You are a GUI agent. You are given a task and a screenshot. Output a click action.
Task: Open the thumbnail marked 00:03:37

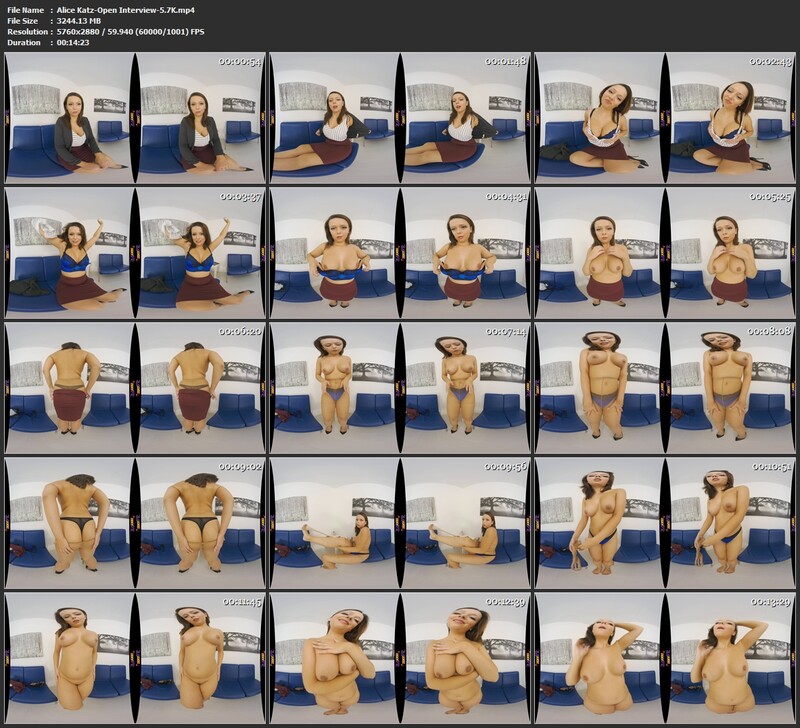click(x=134, y=250)
